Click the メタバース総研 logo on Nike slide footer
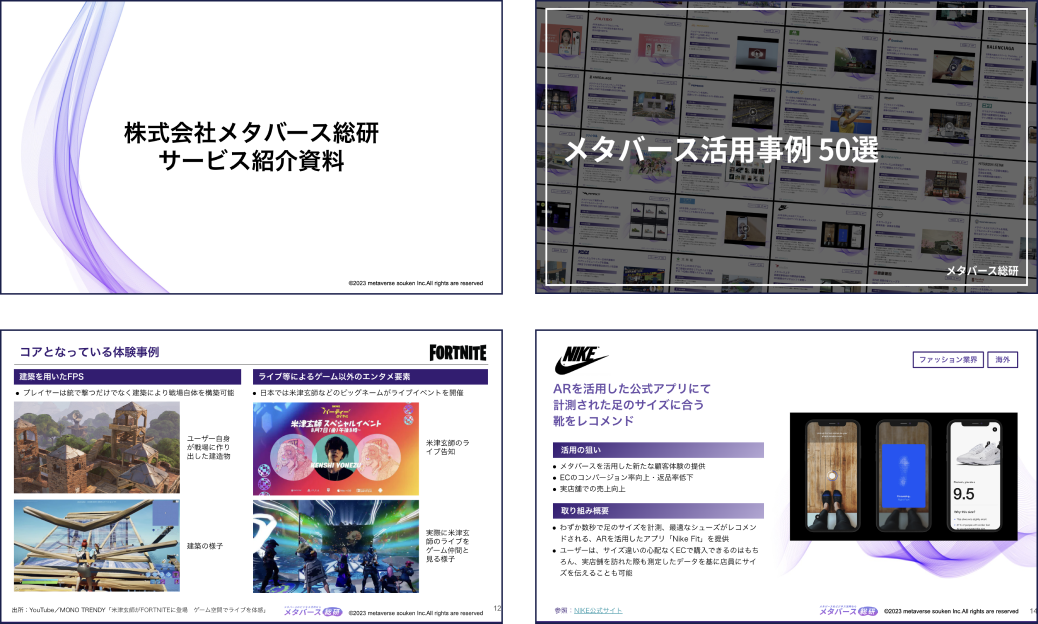This screenshot has width=1038, height=624. pyautogui.click(x=847, y=611)
